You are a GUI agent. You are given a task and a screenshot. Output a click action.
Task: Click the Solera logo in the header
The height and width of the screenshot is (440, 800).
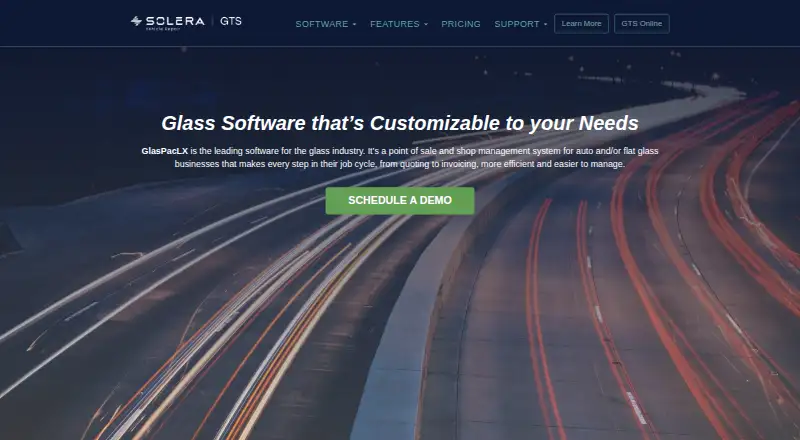coord(167,22)
